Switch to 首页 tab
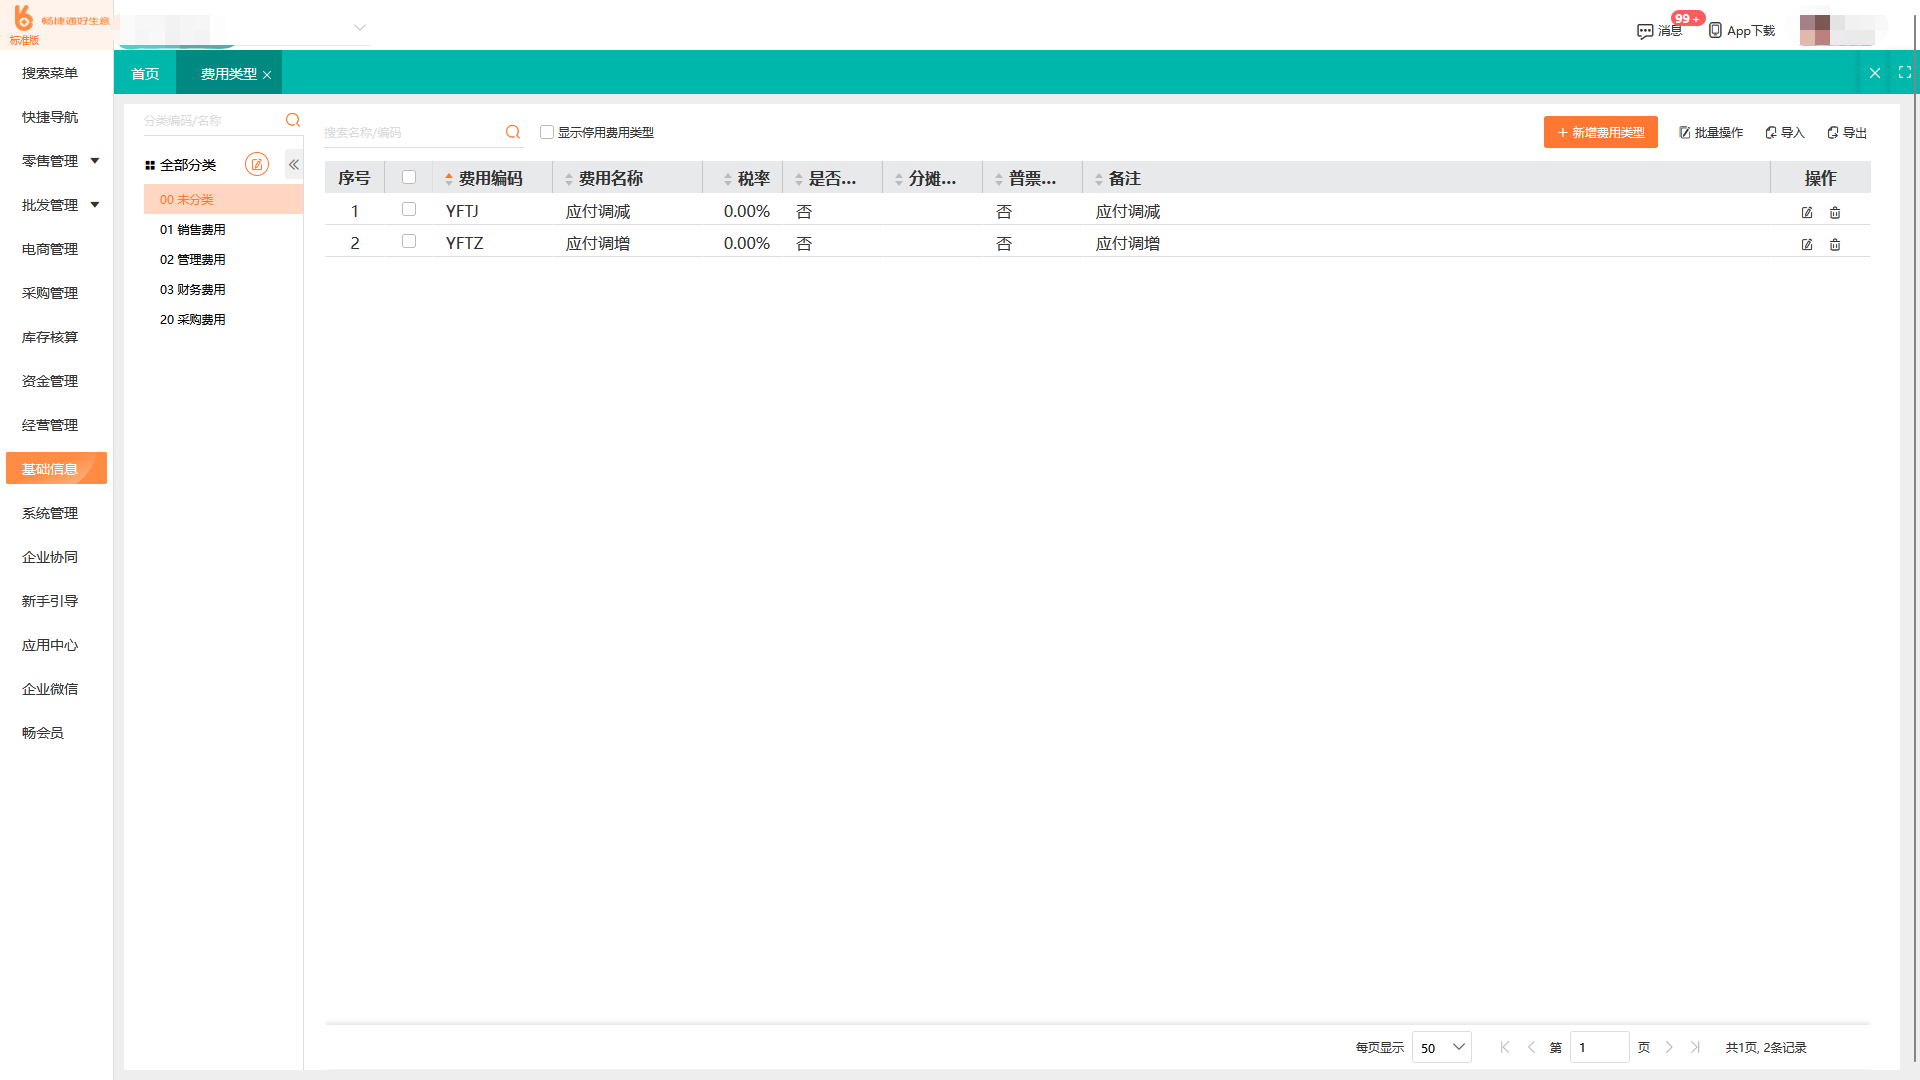The image size is (1920, 1080). tap(145, 73)
